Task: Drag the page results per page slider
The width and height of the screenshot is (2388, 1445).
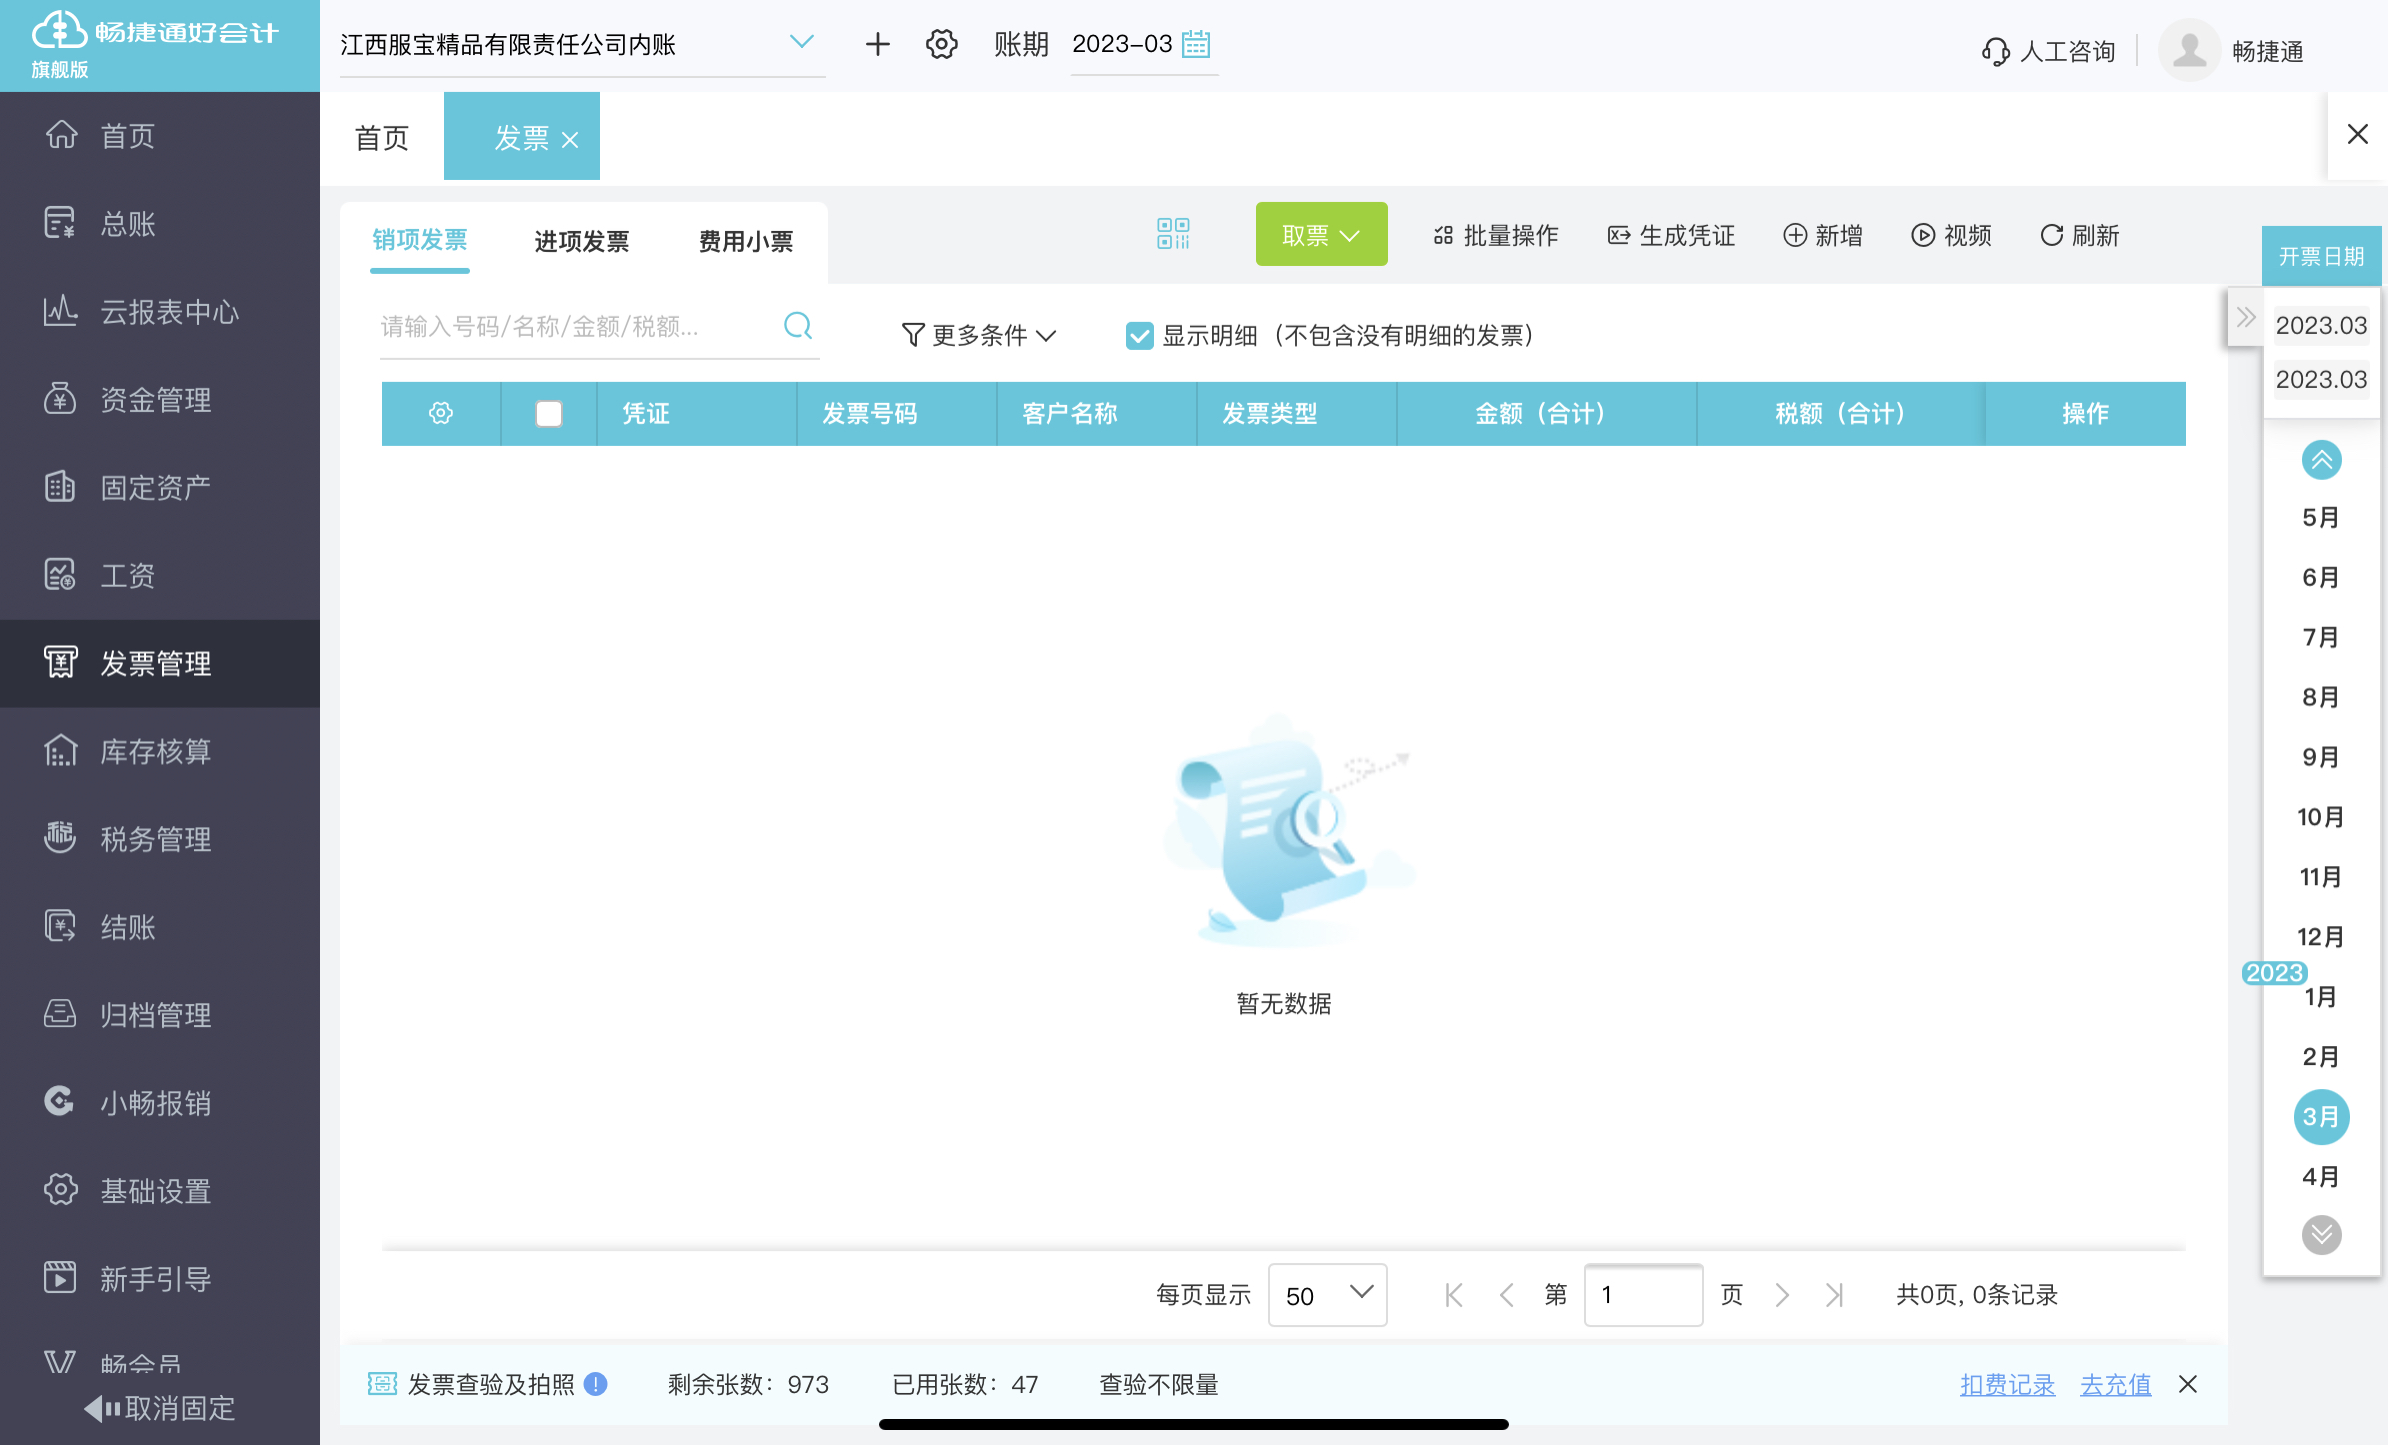Action: click(1330, 1293)
